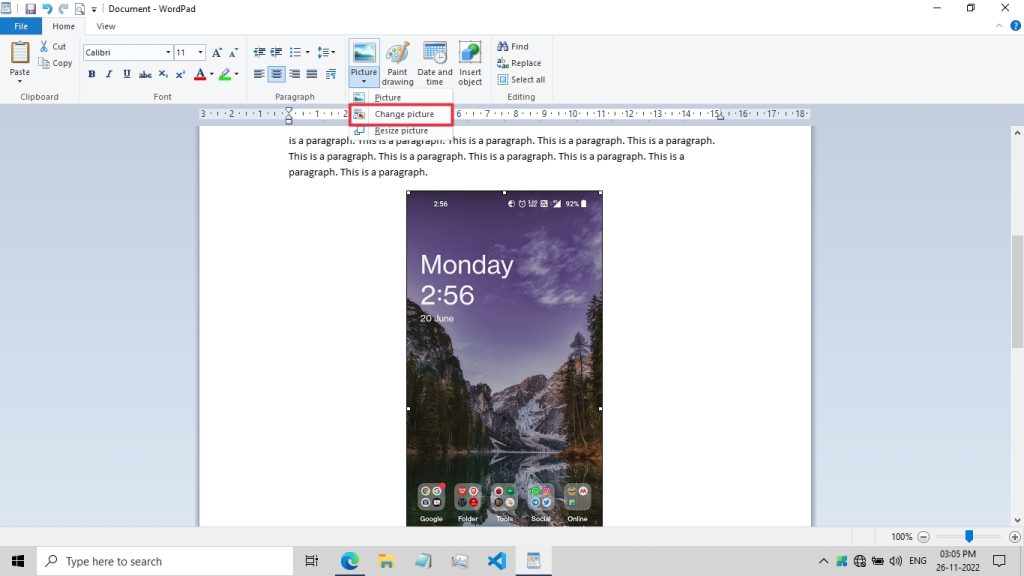Enable center text alignment
1024x576 pixels.
277,74
